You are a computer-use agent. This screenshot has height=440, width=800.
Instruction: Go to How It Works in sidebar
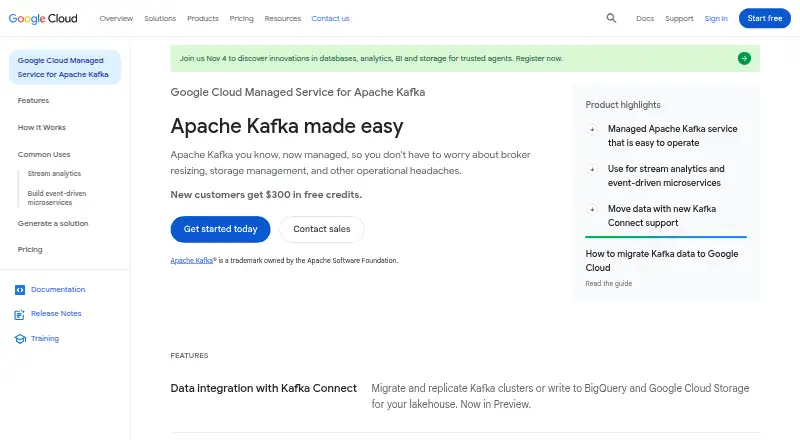42,128
